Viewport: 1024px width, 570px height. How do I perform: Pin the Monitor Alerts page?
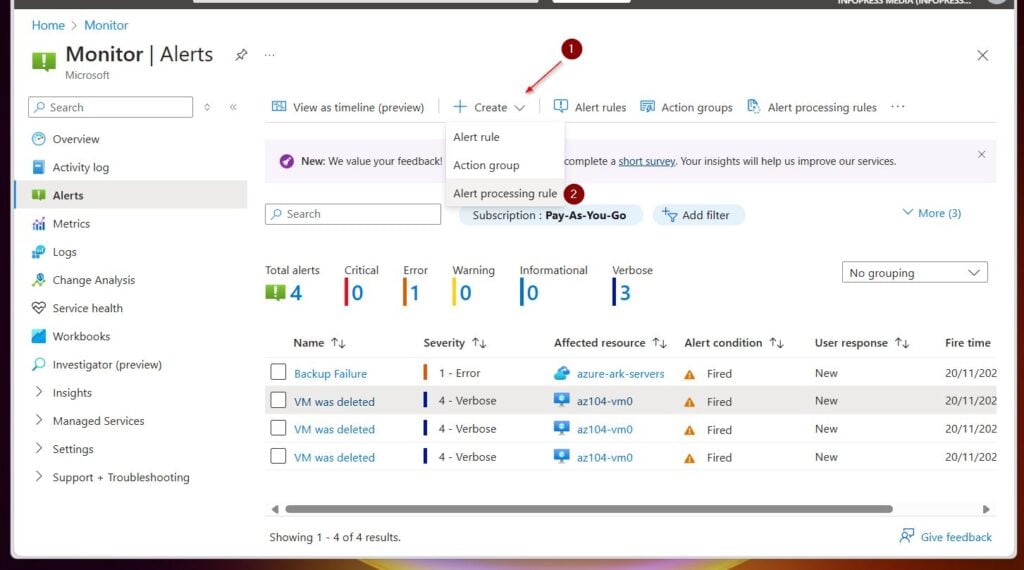tap(241, 55)
